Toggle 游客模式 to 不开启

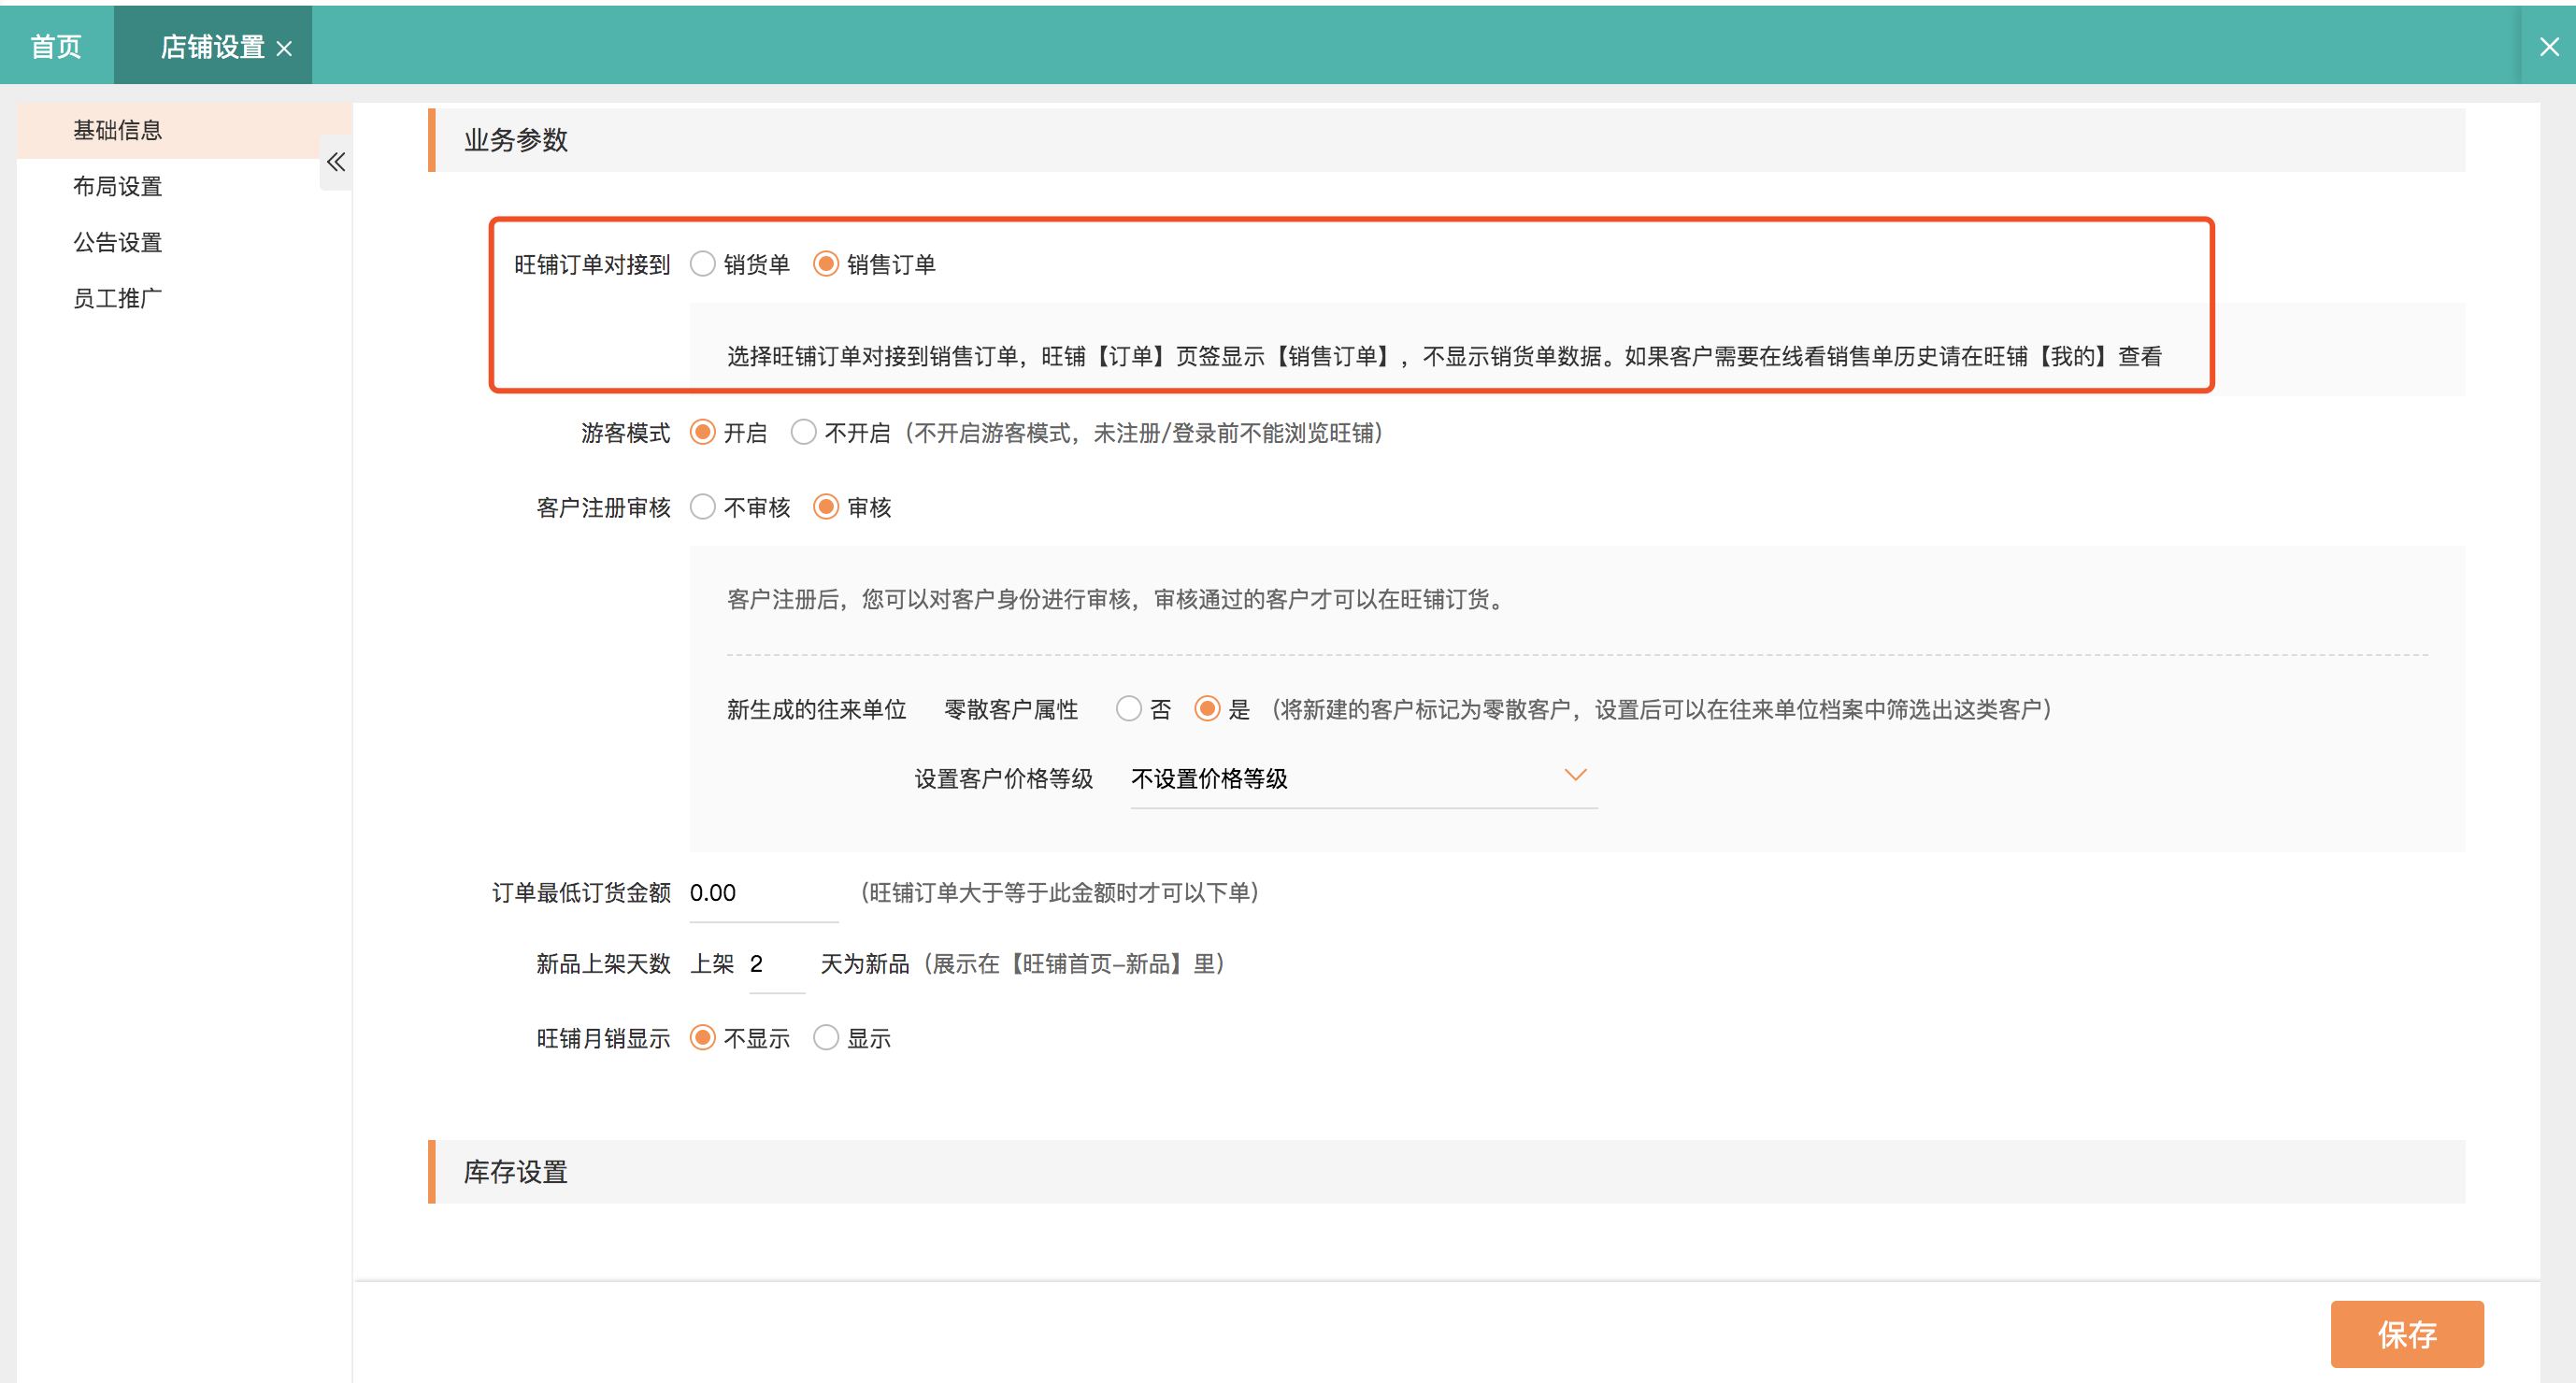click(801, 435)
